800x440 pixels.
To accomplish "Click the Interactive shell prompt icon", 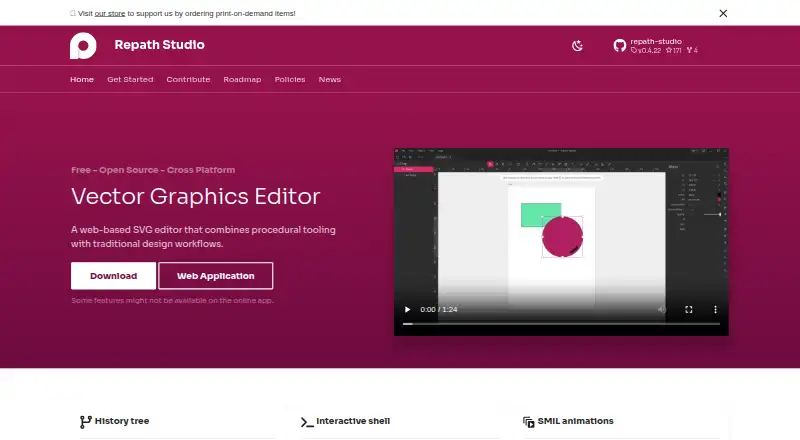I will (307, 422).
